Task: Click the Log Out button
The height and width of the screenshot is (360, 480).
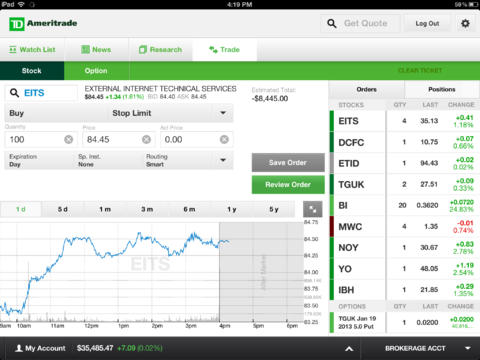Action: click(x=427, y=24)
